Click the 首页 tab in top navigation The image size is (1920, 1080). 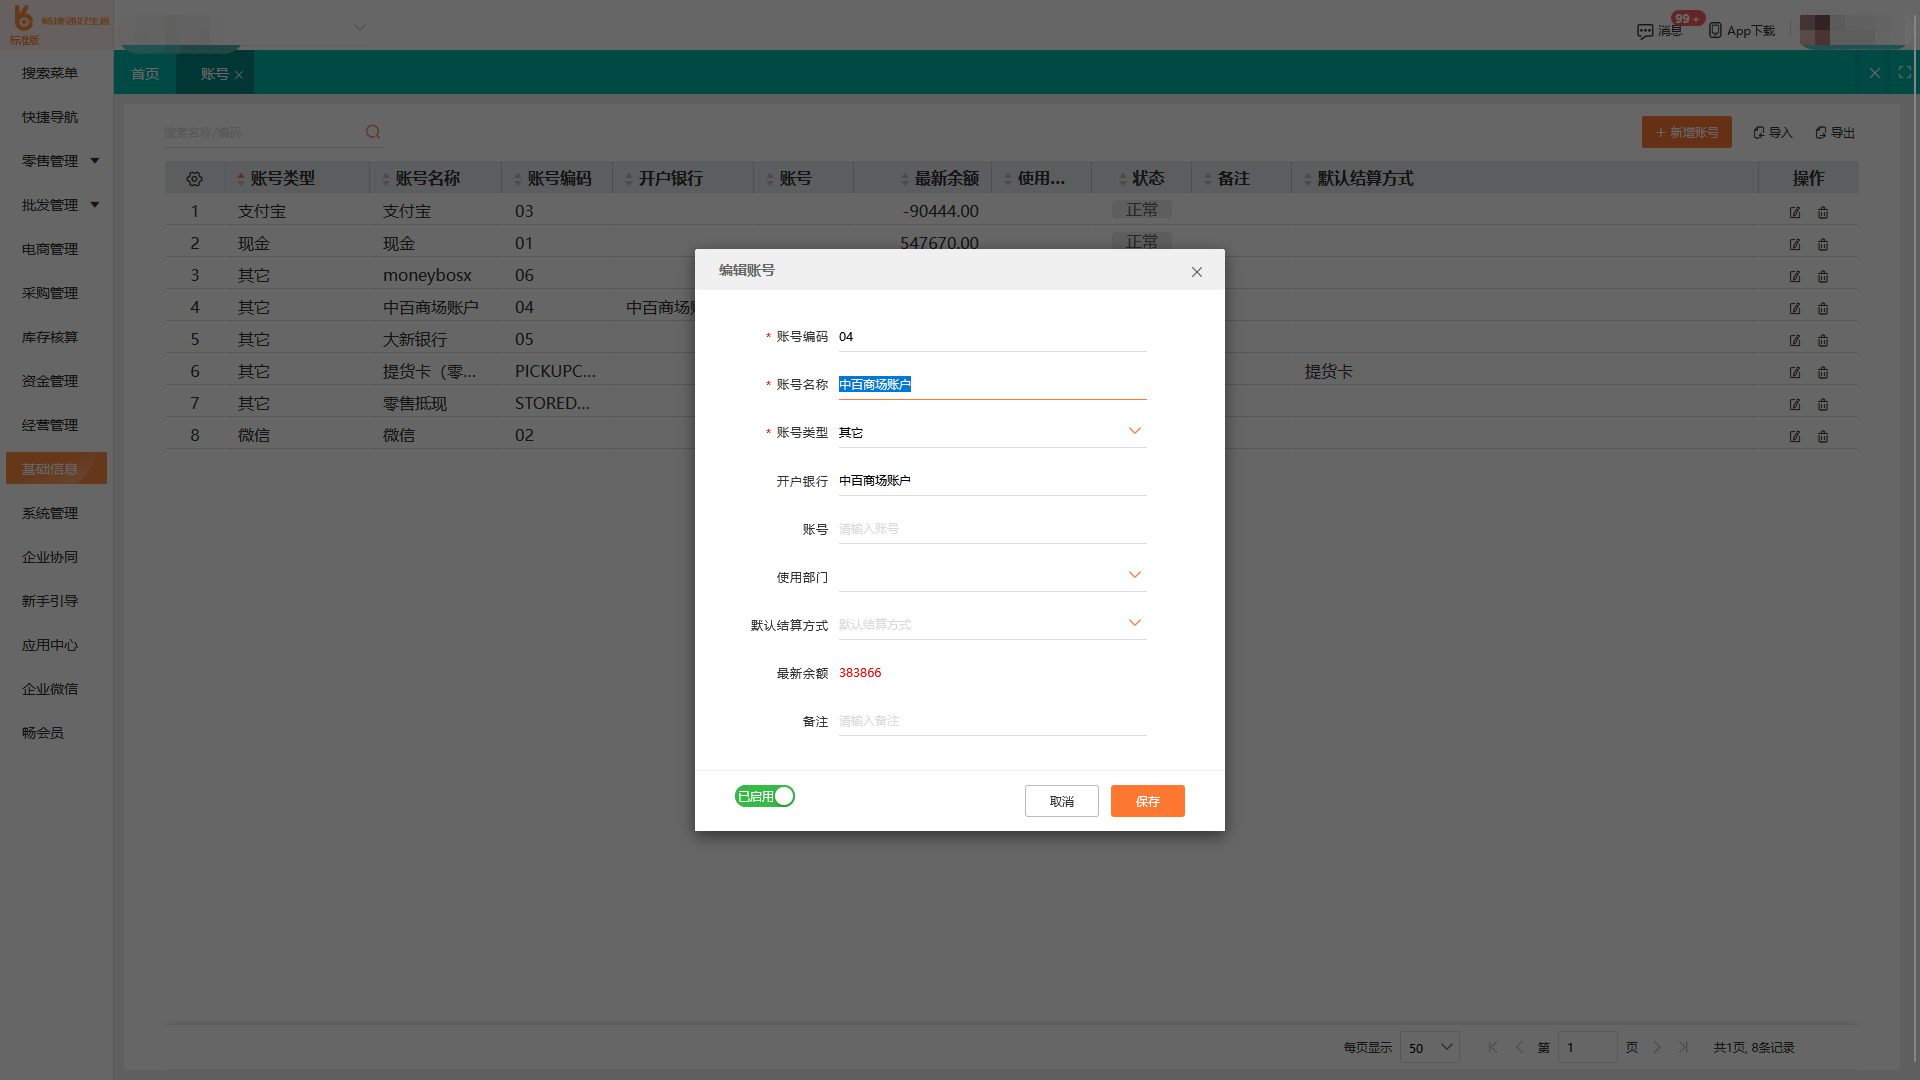click(145, 74)
